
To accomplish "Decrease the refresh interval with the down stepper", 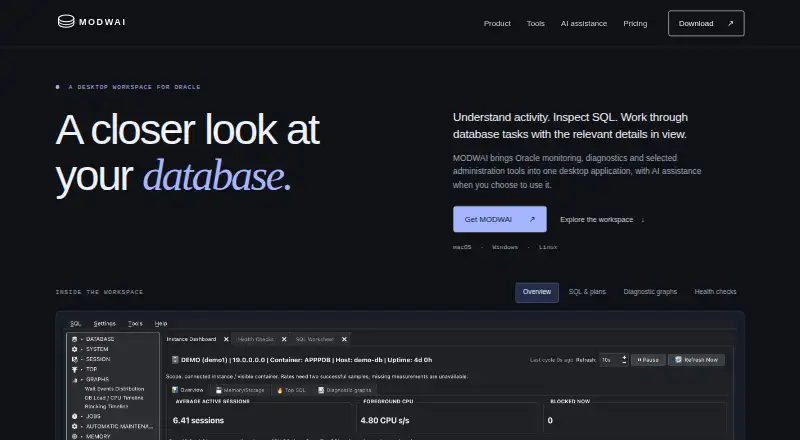I will click(624, 362).
